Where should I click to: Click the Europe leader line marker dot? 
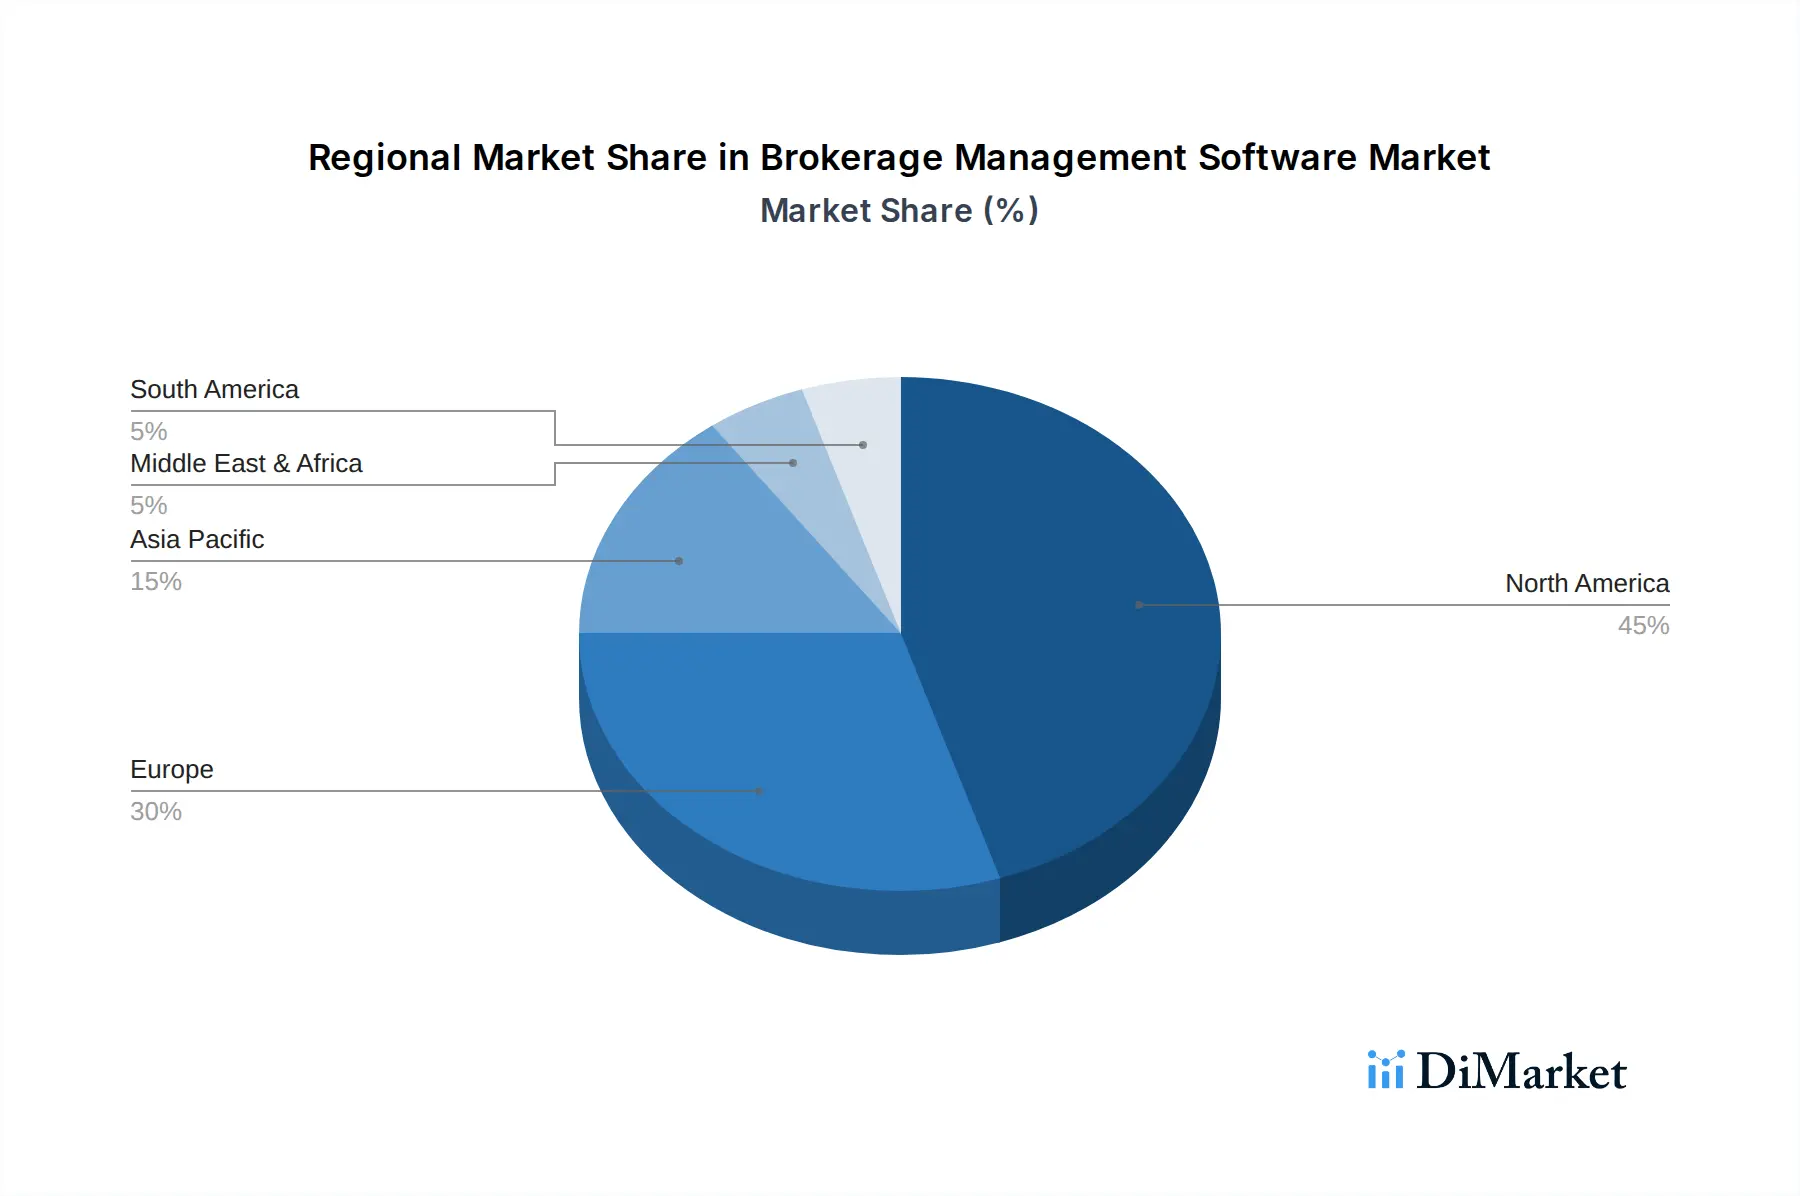[760, 789]
